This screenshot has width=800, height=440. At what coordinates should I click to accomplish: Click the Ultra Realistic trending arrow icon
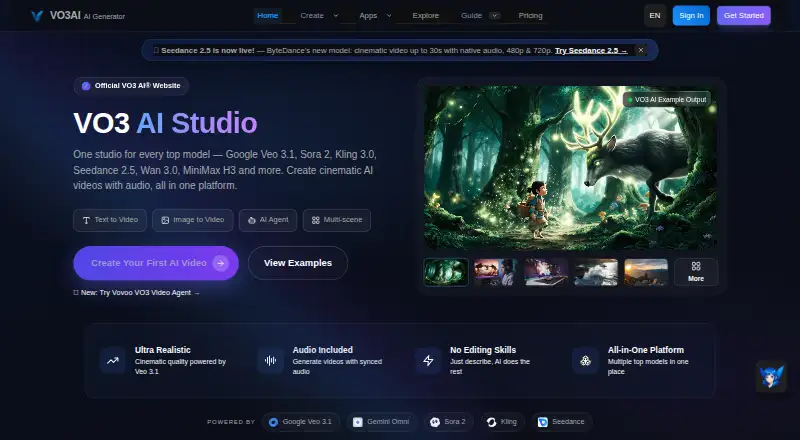[x=112, y=360]
